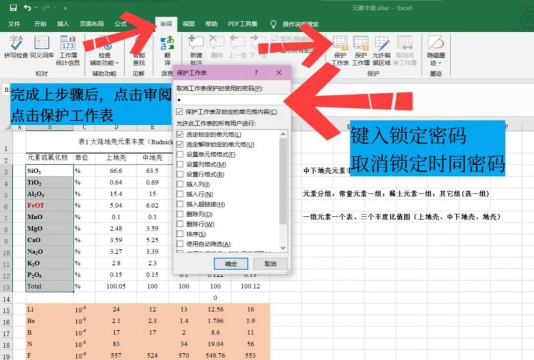Screen dimensions: 534x360
Task: Add a 新建批注 new comment
Action: pos(196,50)
